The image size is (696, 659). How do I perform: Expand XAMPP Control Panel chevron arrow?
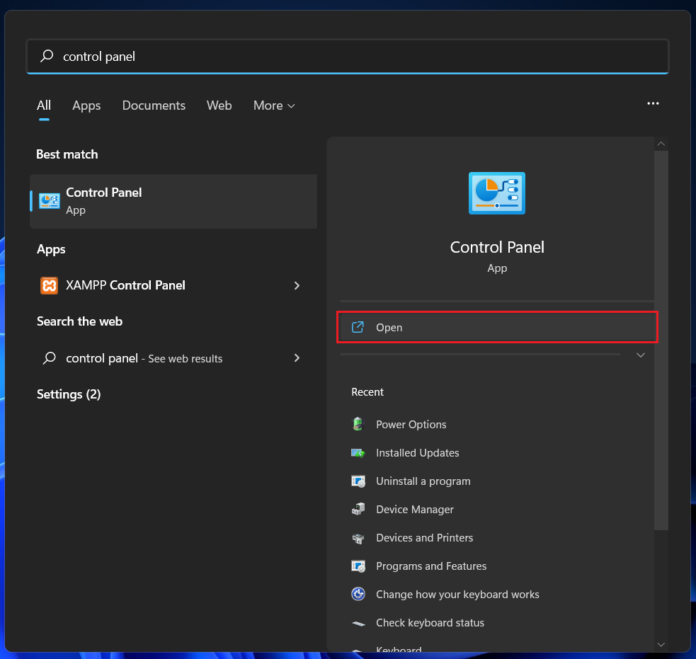(x=297, y=286)
